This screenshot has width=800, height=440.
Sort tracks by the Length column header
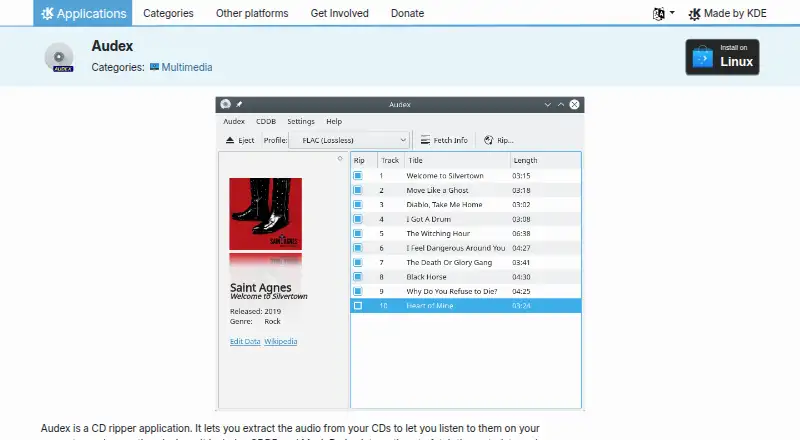point(545,160)
